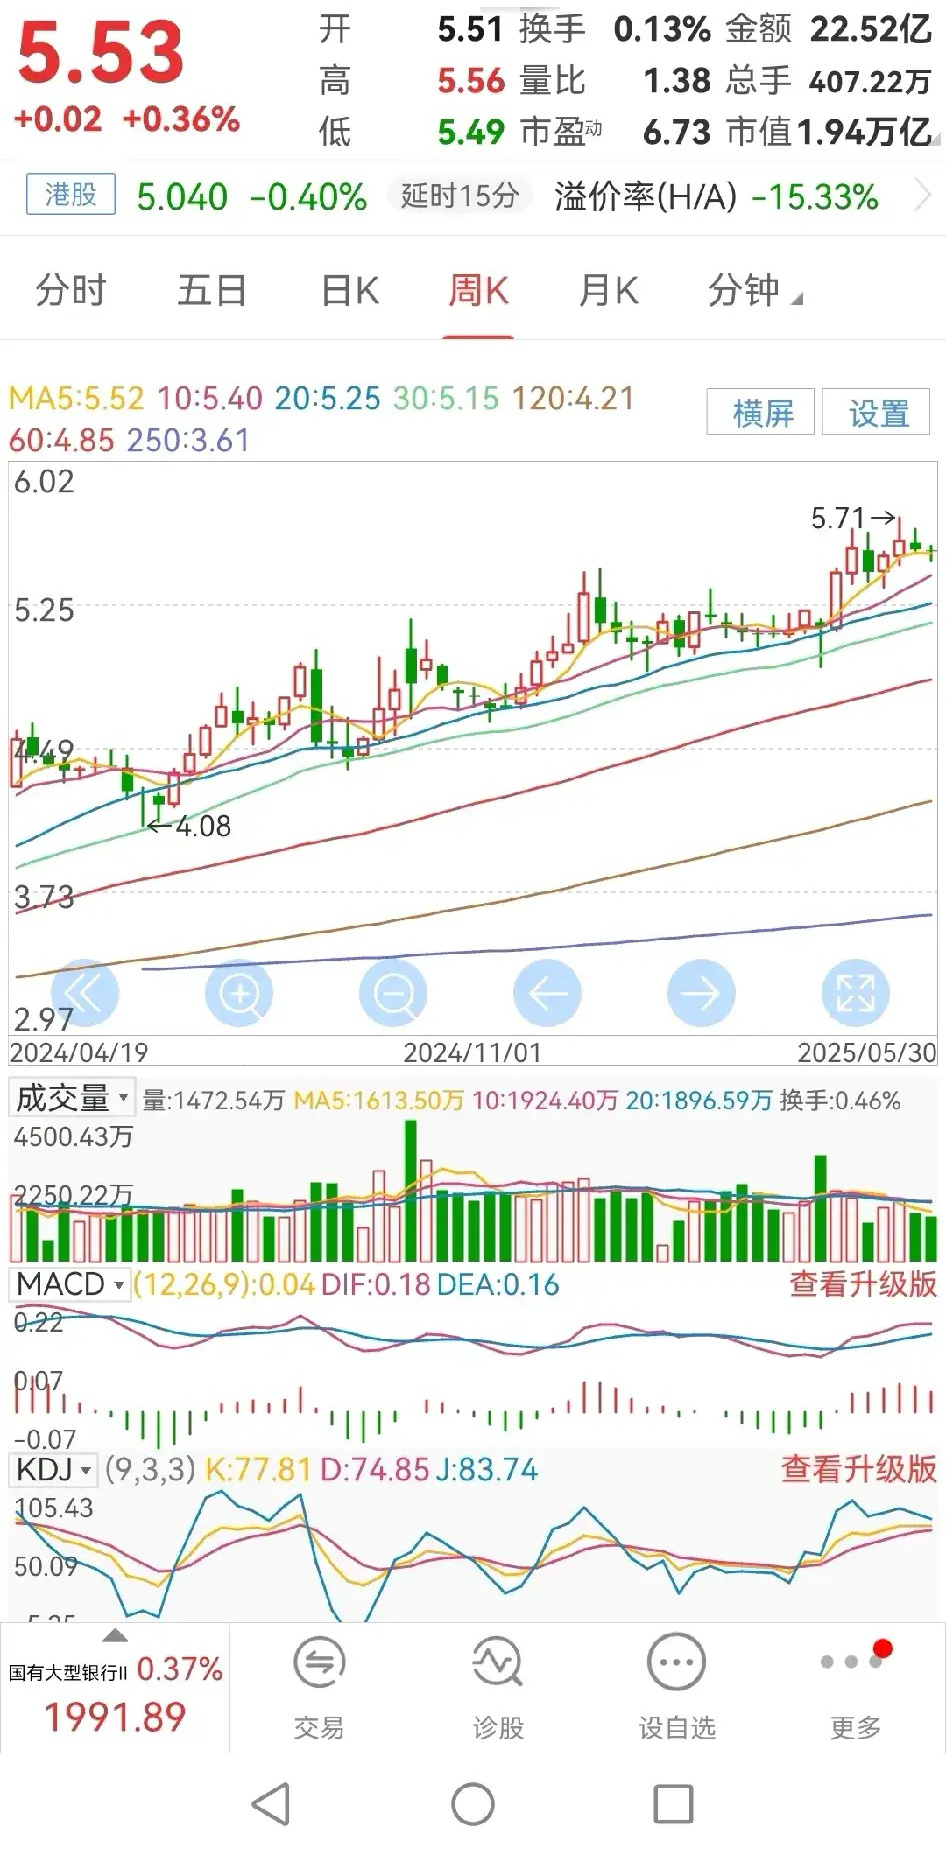Switch to the 日K tab
Viewport: 946px width, 1855px height.
pyautogui.click(x=350, y=291)
